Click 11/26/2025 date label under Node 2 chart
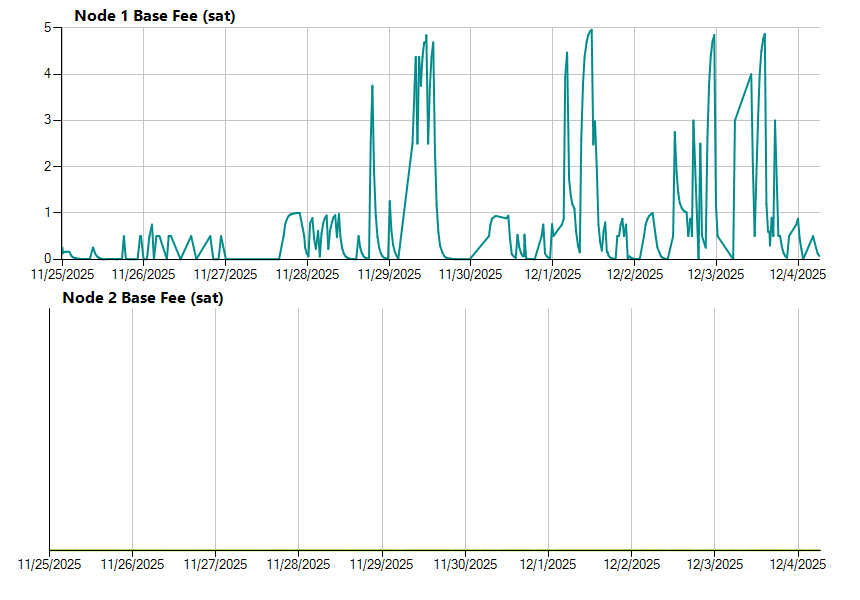Viewport: 860px width, 600px height. (x=133, y=564)
